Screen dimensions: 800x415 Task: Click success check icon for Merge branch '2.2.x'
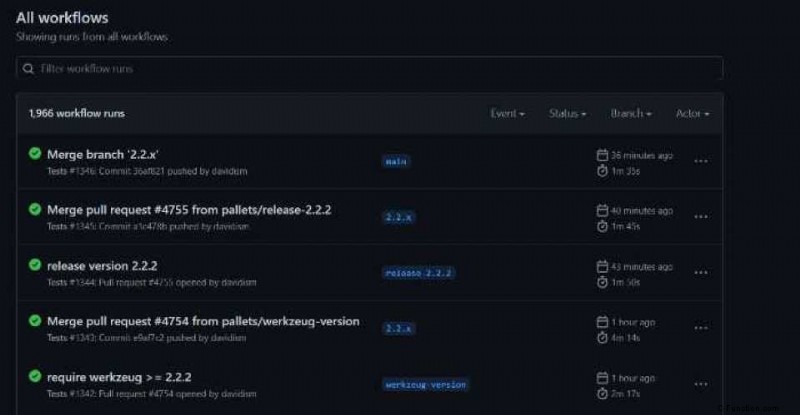(35, 154)
